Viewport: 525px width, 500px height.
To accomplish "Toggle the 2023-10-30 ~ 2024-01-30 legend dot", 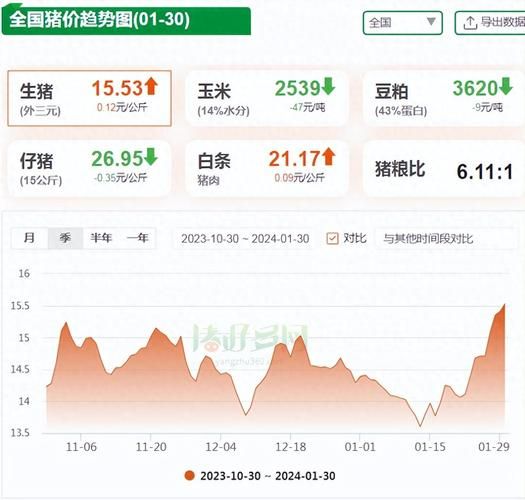I will click(x=190, y=476).
